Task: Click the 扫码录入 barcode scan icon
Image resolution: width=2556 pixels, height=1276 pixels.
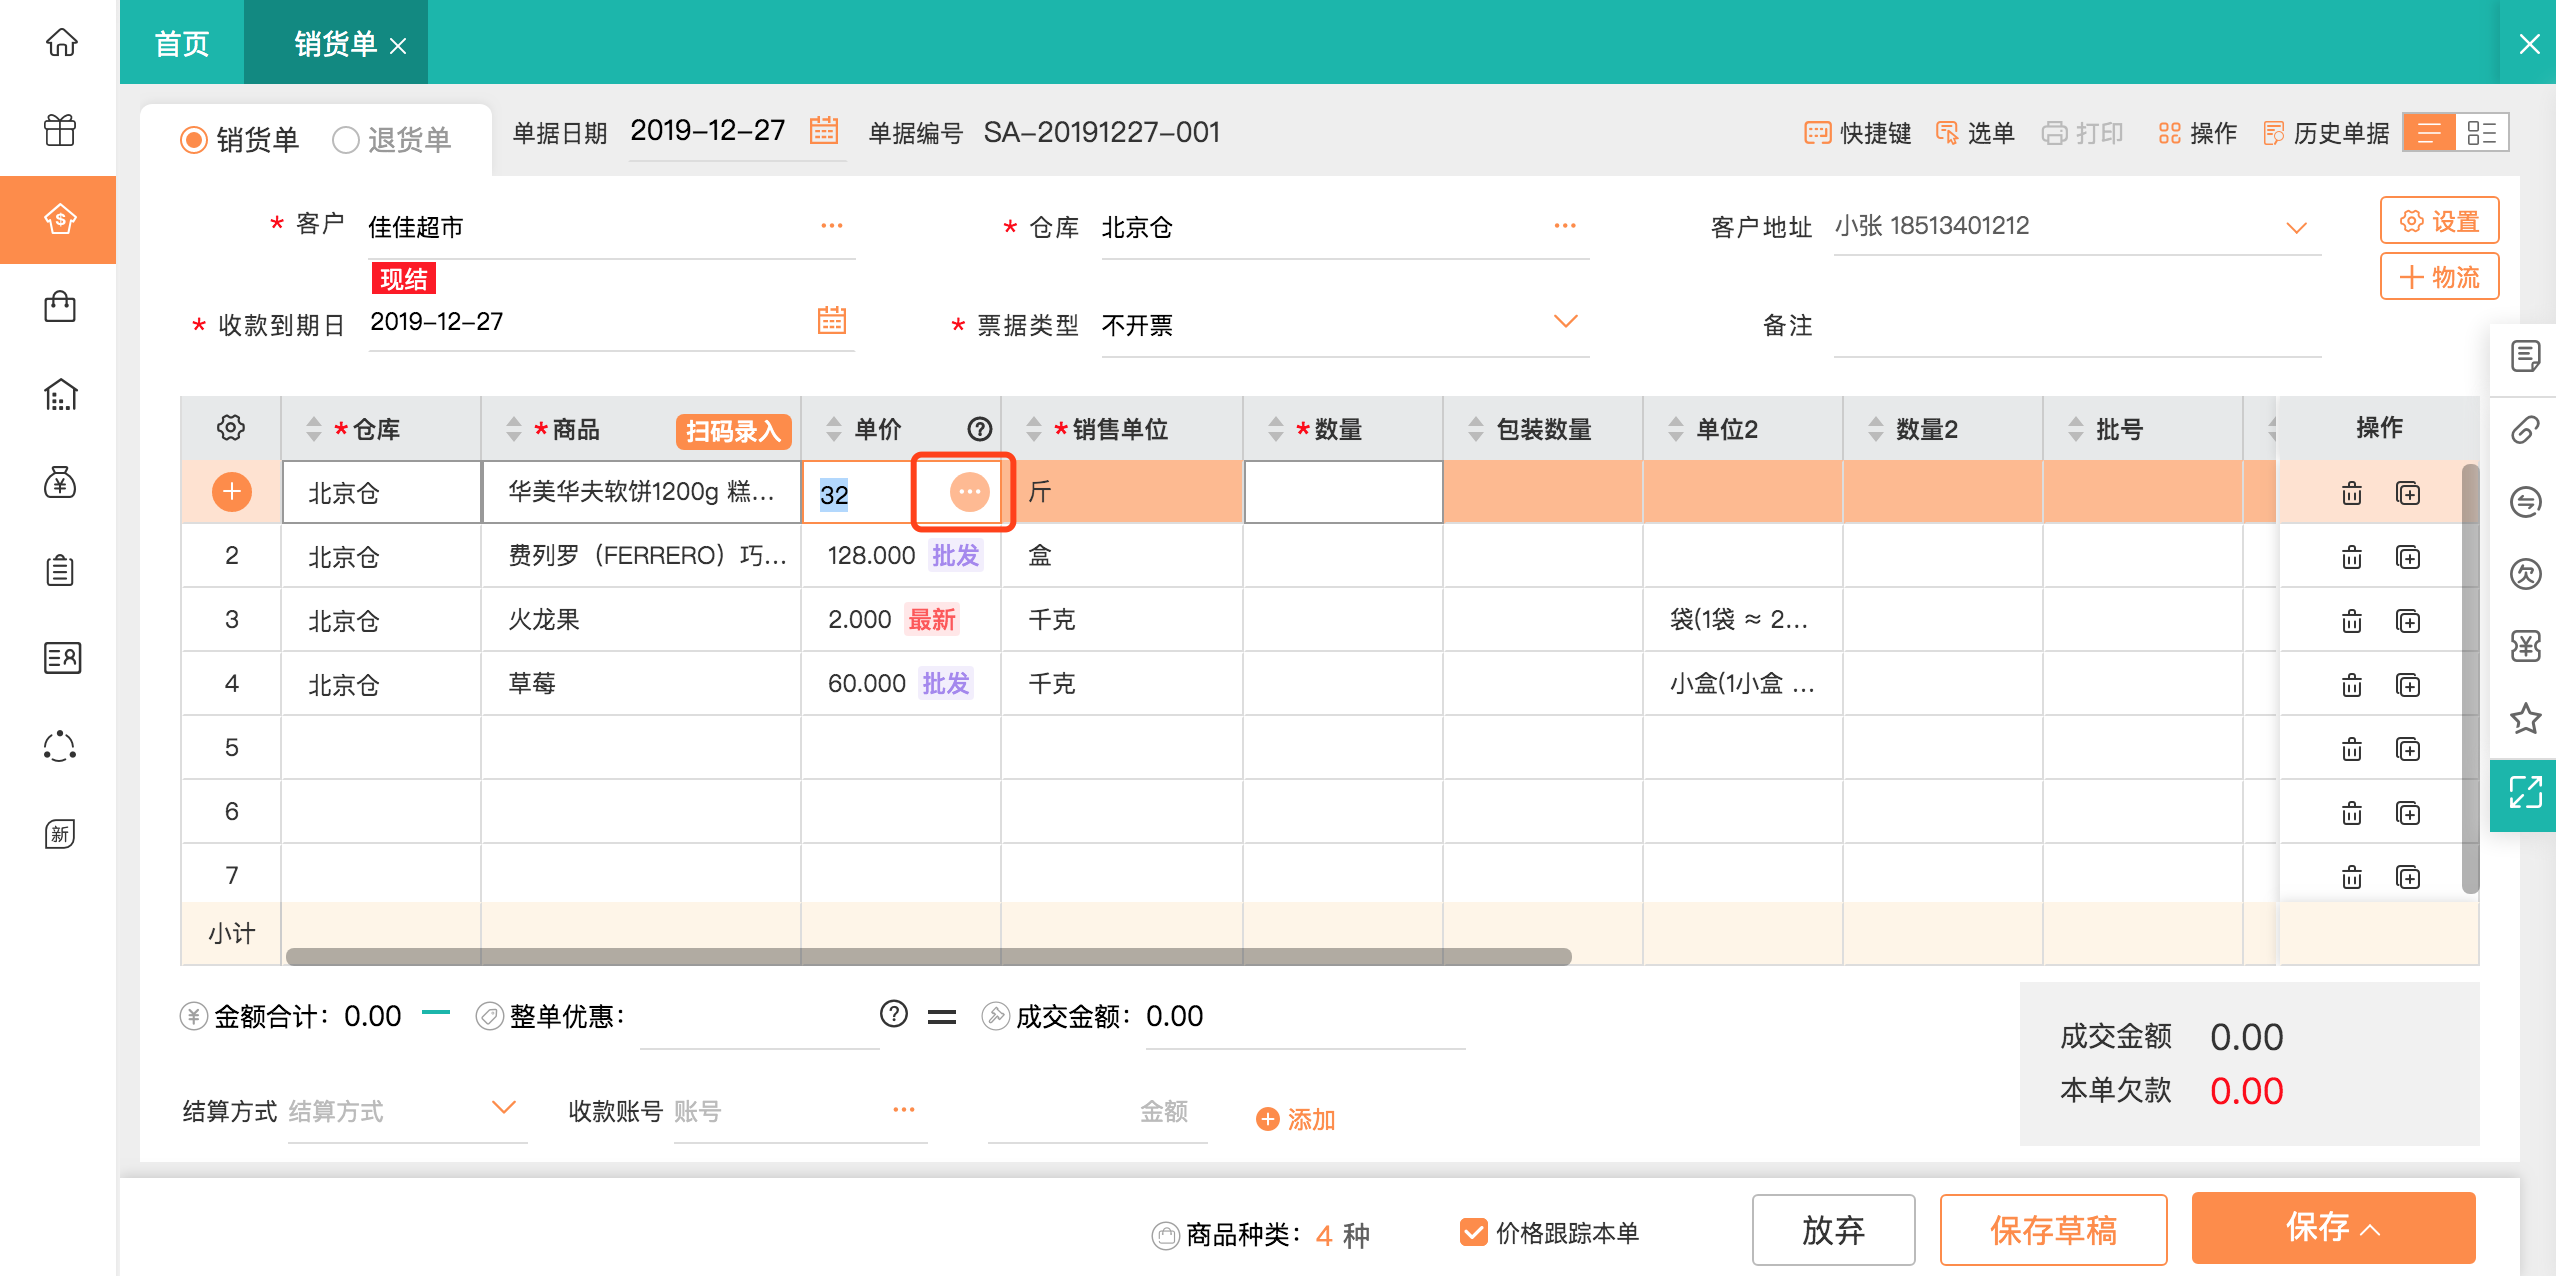Action: (732, 430)
